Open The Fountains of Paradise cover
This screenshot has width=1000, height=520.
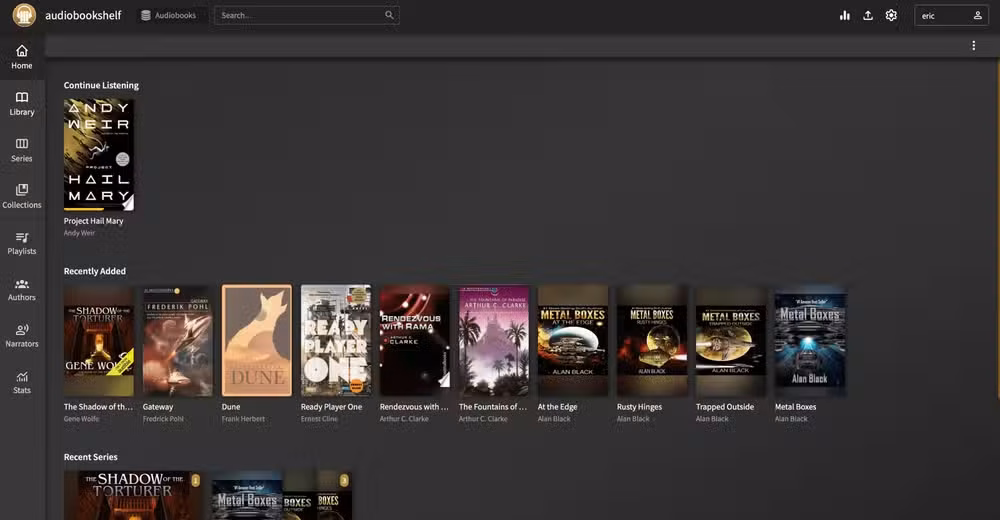(x=494, y=341)
